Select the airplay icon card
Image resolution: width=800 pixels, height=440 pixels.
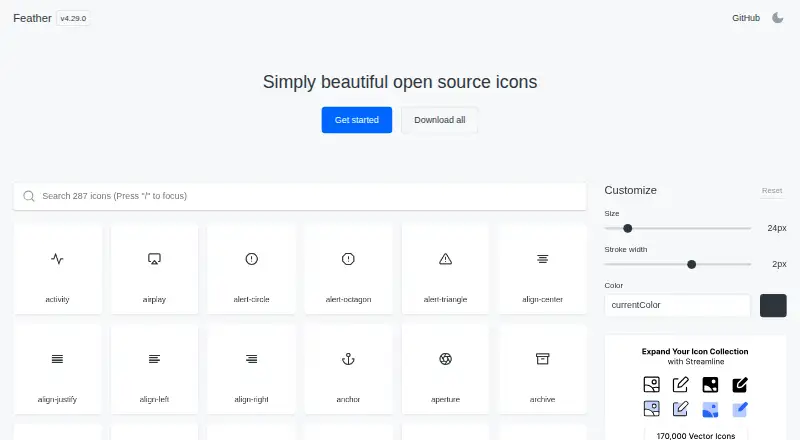tap(154, 268)
